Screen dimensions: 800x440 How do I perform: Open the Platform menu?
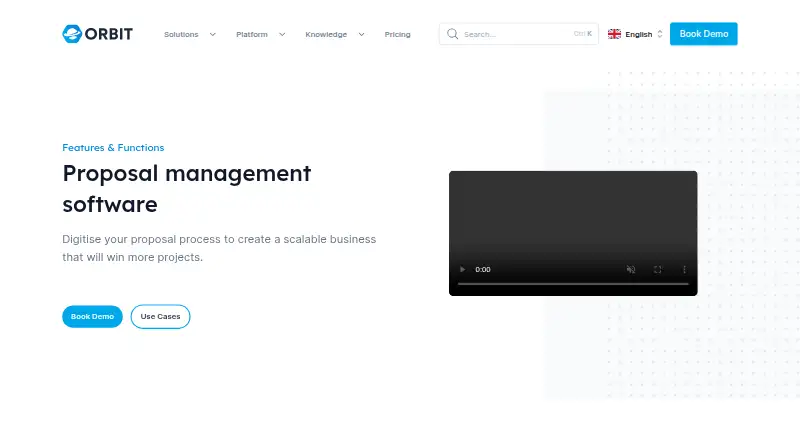point(252,34)
